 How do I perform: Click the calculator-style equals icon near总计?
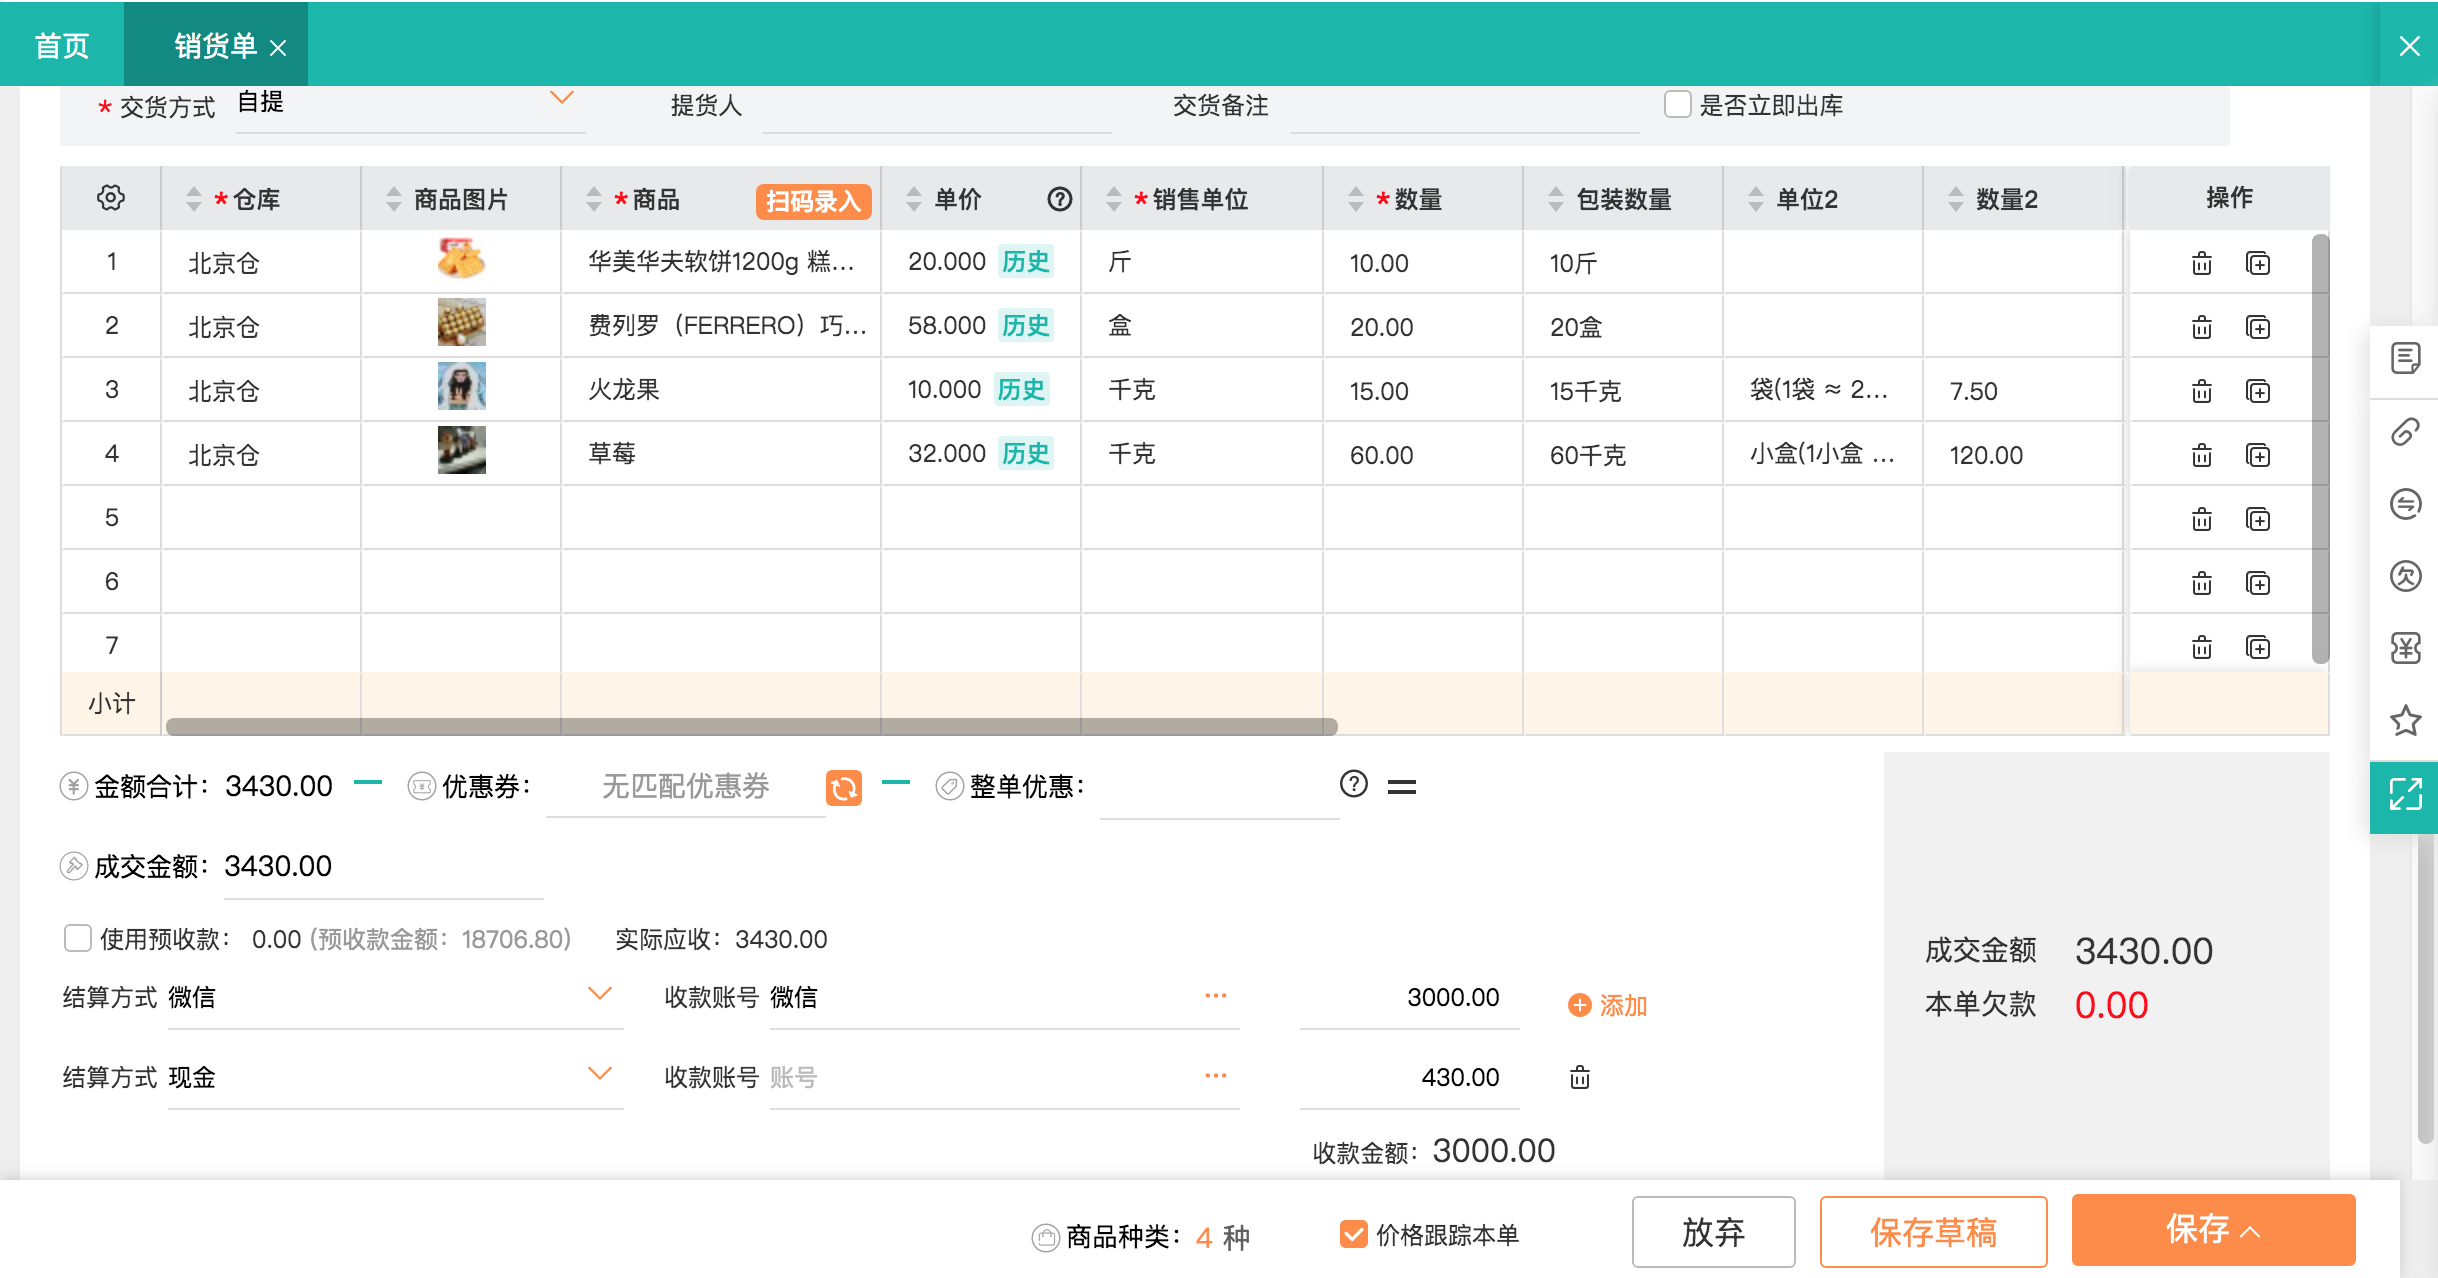pyautogui.click(x=1401, y=790)
